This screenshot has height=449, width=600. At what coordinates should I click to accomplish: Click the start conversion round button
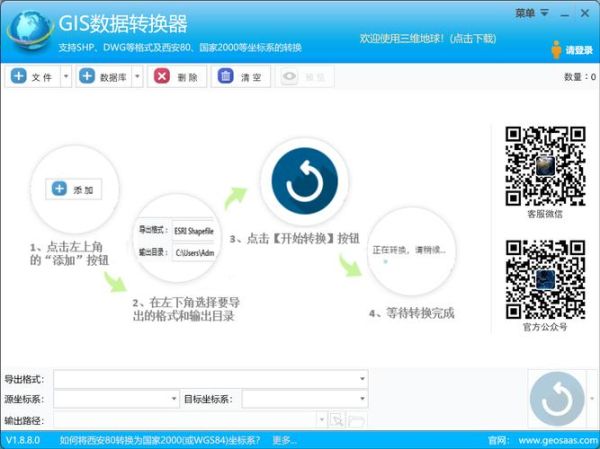pyautogui.click(x=557, y=399)
